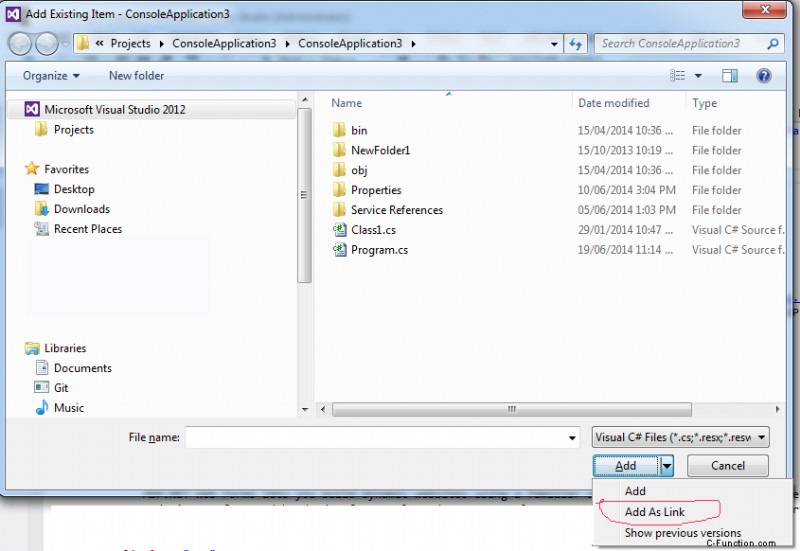Click the search magnifier icon
The height and width of the screenshot is (551, 800).
(x=772, y=44)
